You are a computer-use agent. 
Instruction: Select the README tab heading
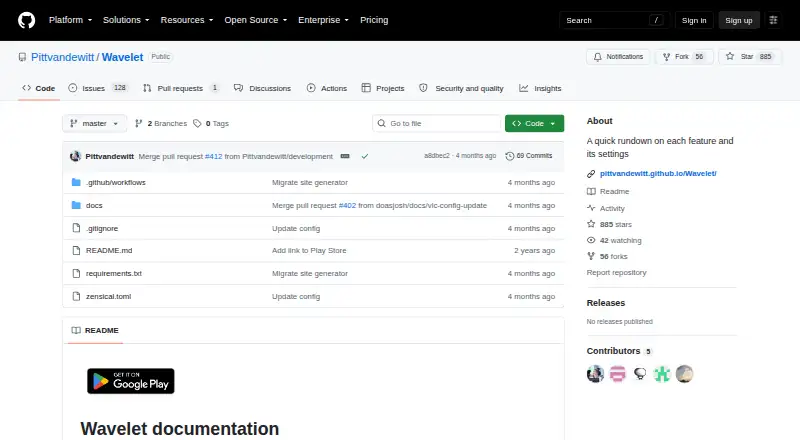pyautogui.click(x=95, y=330)
